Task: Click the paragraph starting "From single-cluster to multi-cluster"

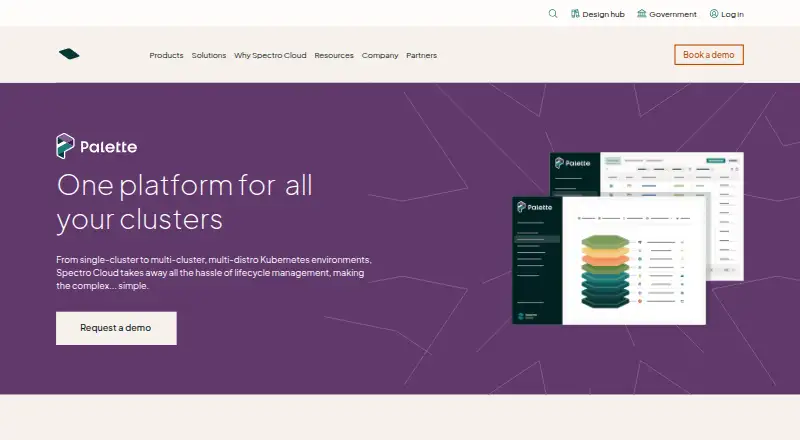Action: pyautogui.click(x=214, y=273)
